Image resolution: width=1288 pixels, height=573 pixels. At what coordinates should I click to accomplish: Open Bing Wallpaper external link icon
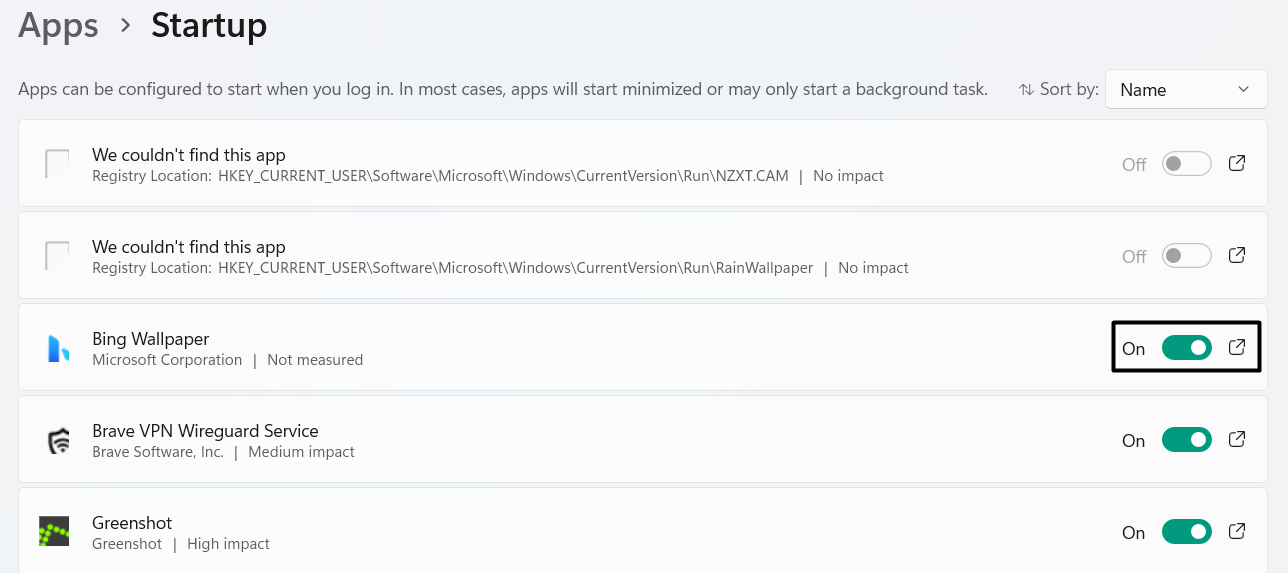[x=1237, y=347]
